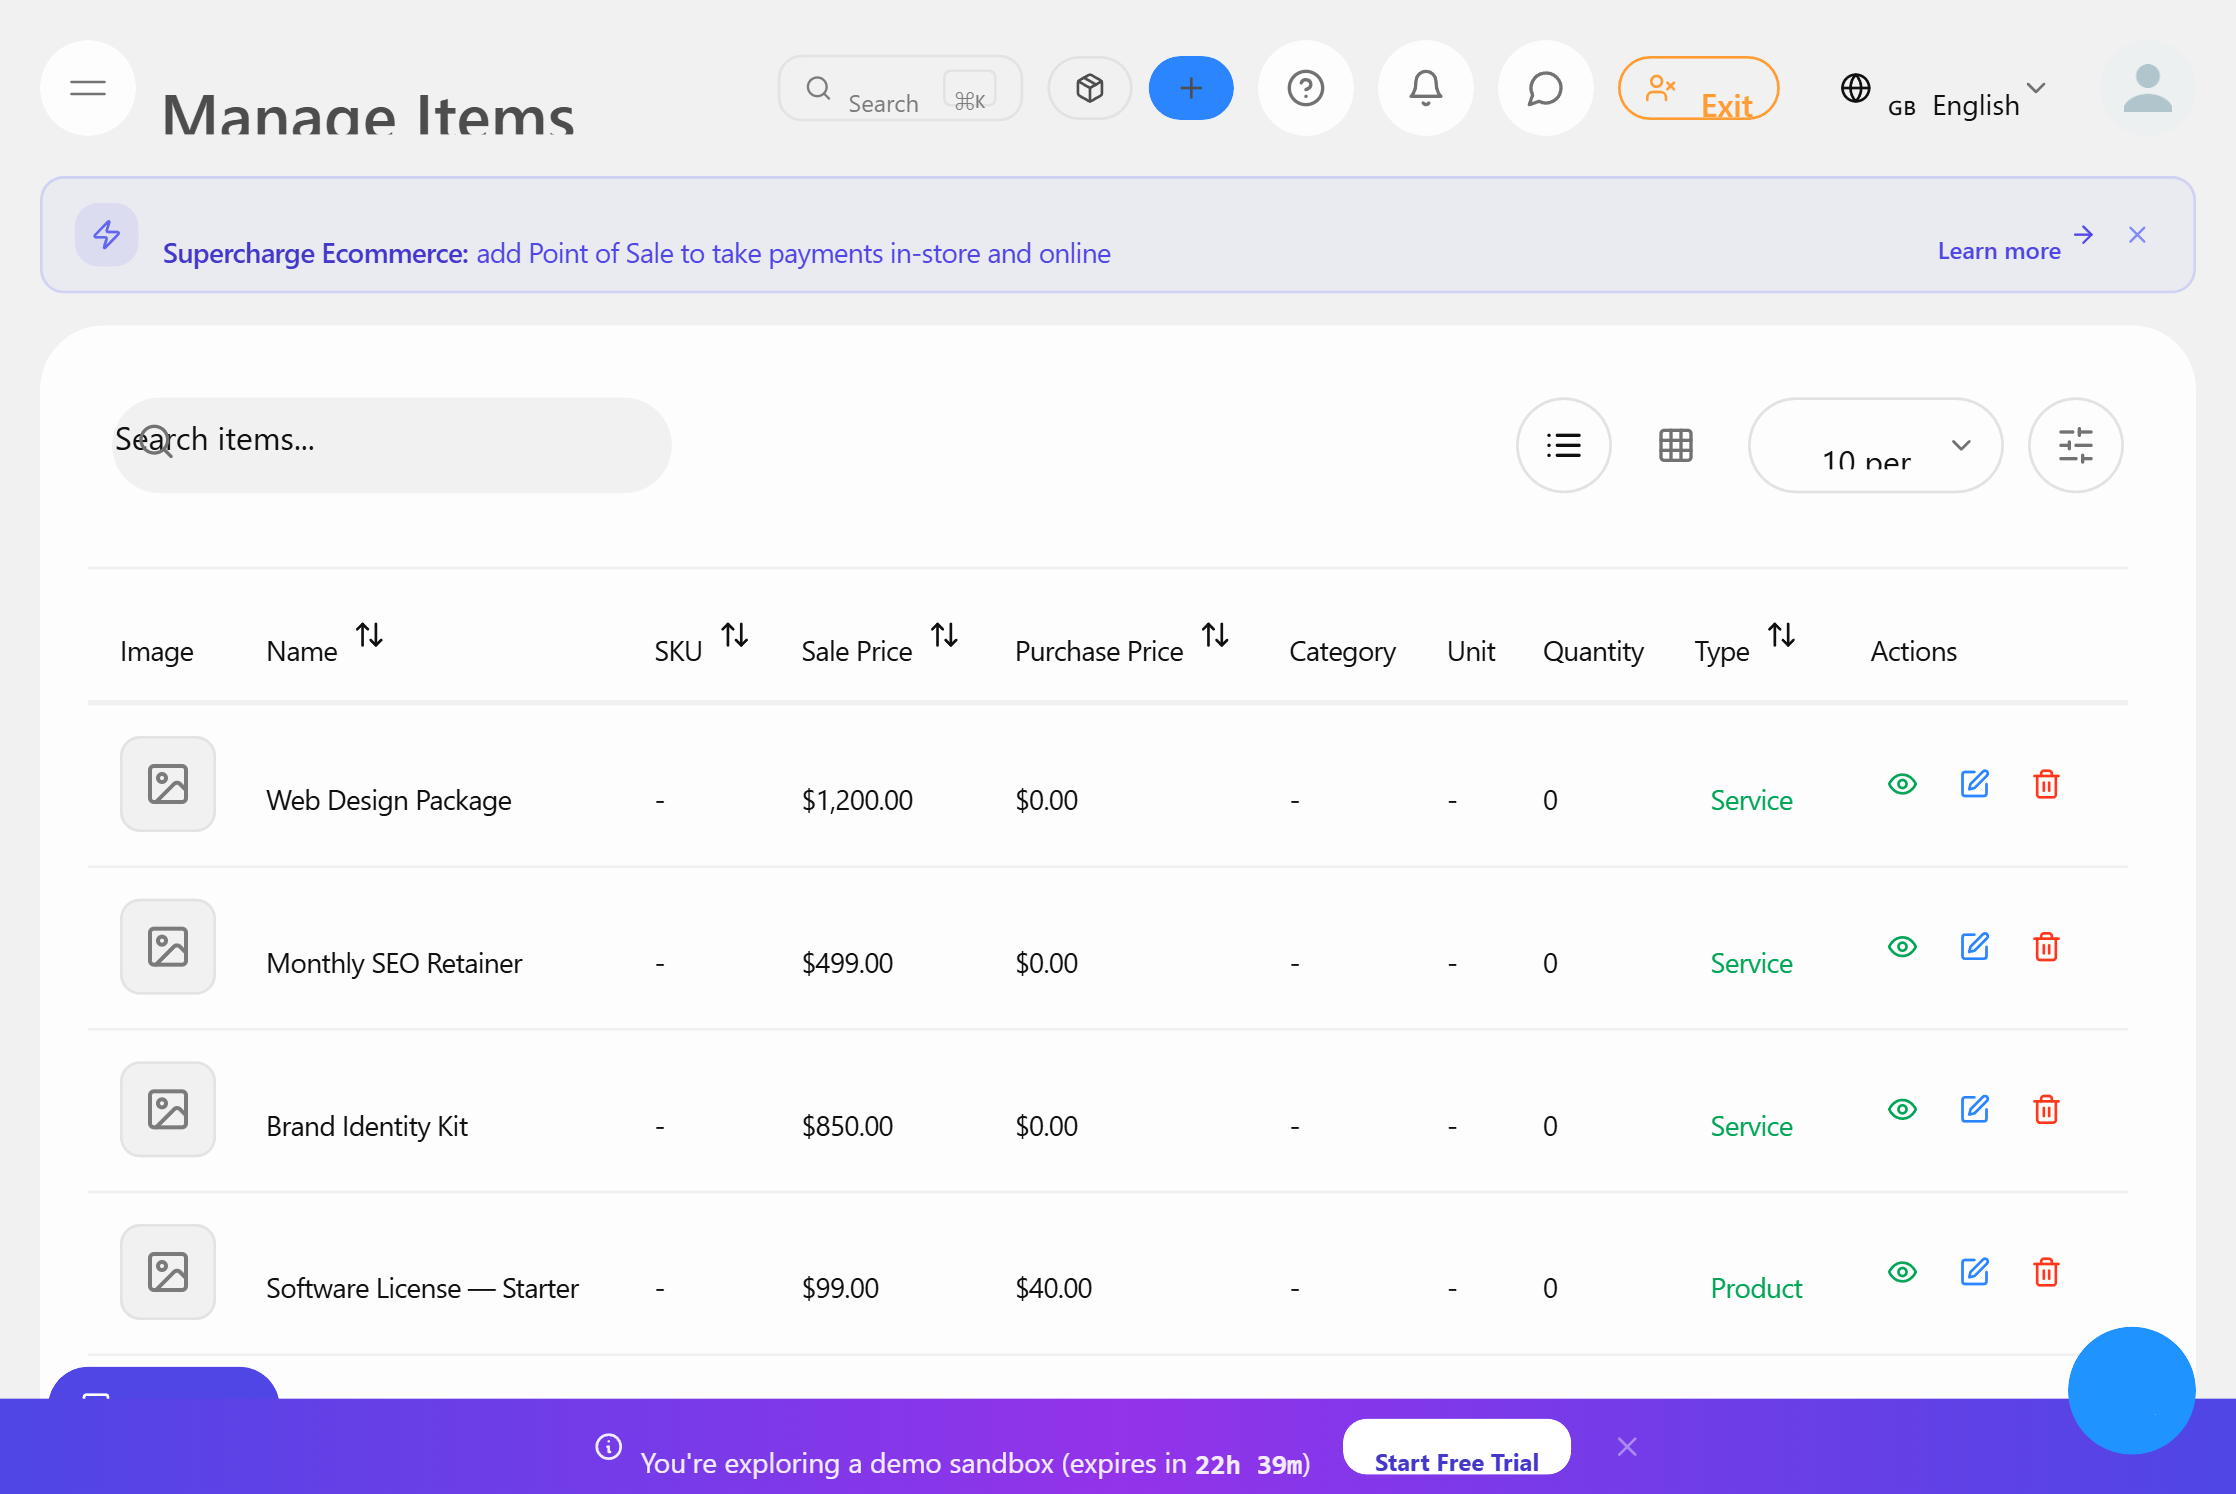Edit the Brand Identity Kit item
The width and height of the screenshot is (2236, 1494).
pos(1974,1108)
